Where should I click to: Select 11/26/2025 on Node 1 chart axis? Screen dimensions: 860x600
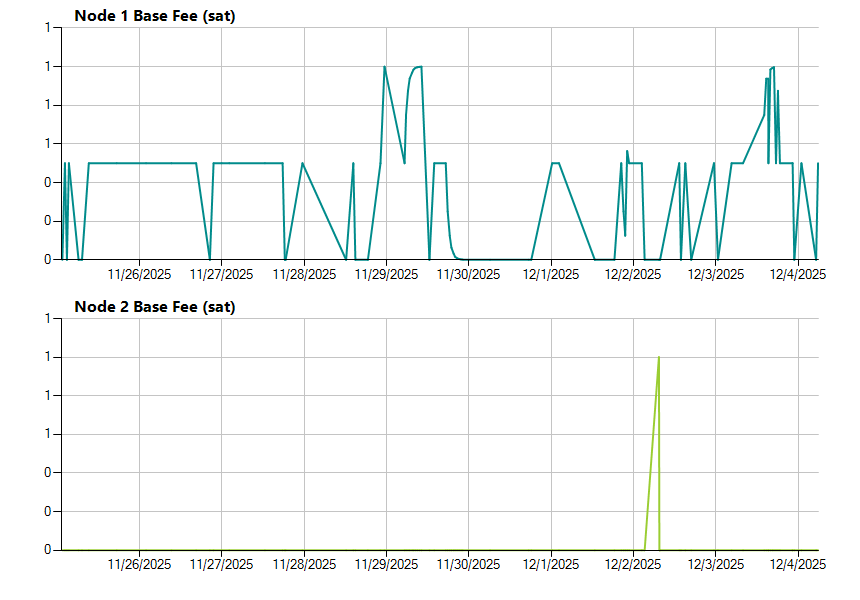click(x=139, y=274)
